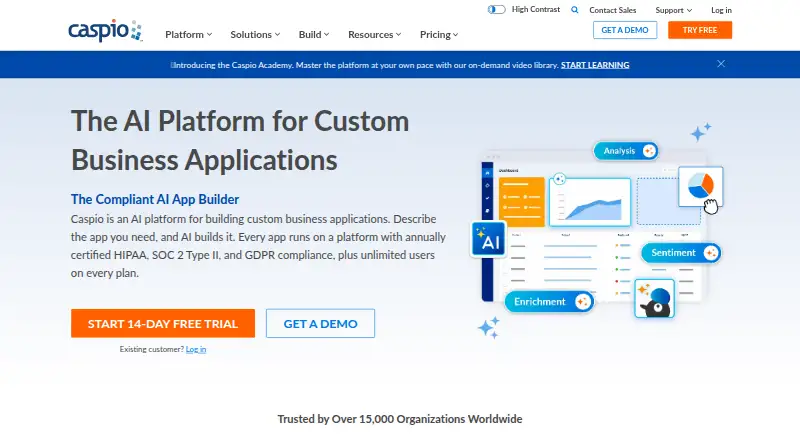Select the Analysis pill badge
Viewport: 800px width, 440px height.
pyautogui.click(x=626, y=151)
